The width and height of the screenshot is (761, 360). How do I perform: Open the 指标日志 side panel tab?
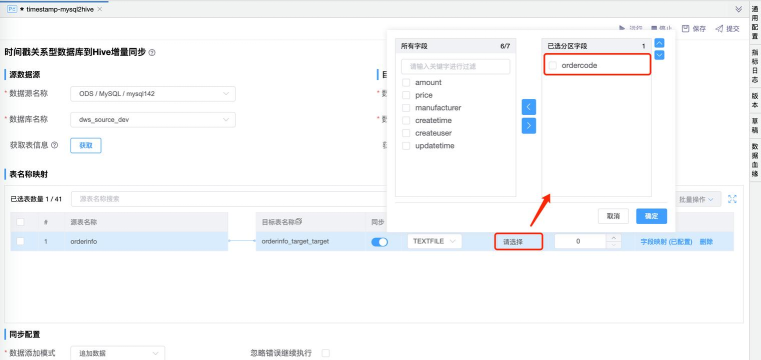[x=755, y=65]
